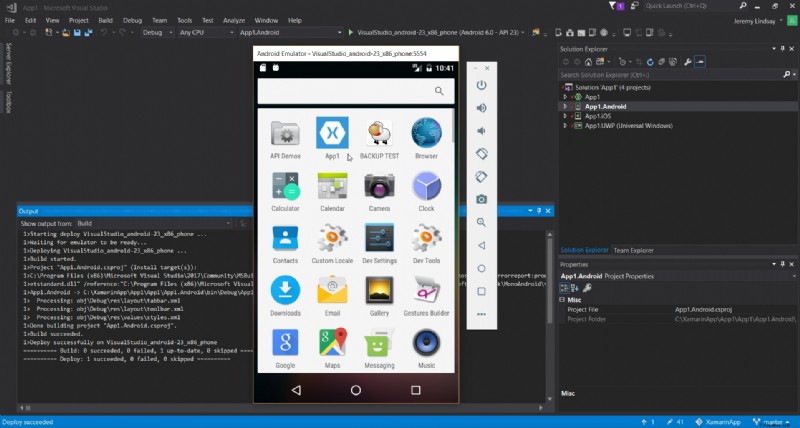
Task: Open the App1 Xamarin app icon
Action: coord(332,134)
